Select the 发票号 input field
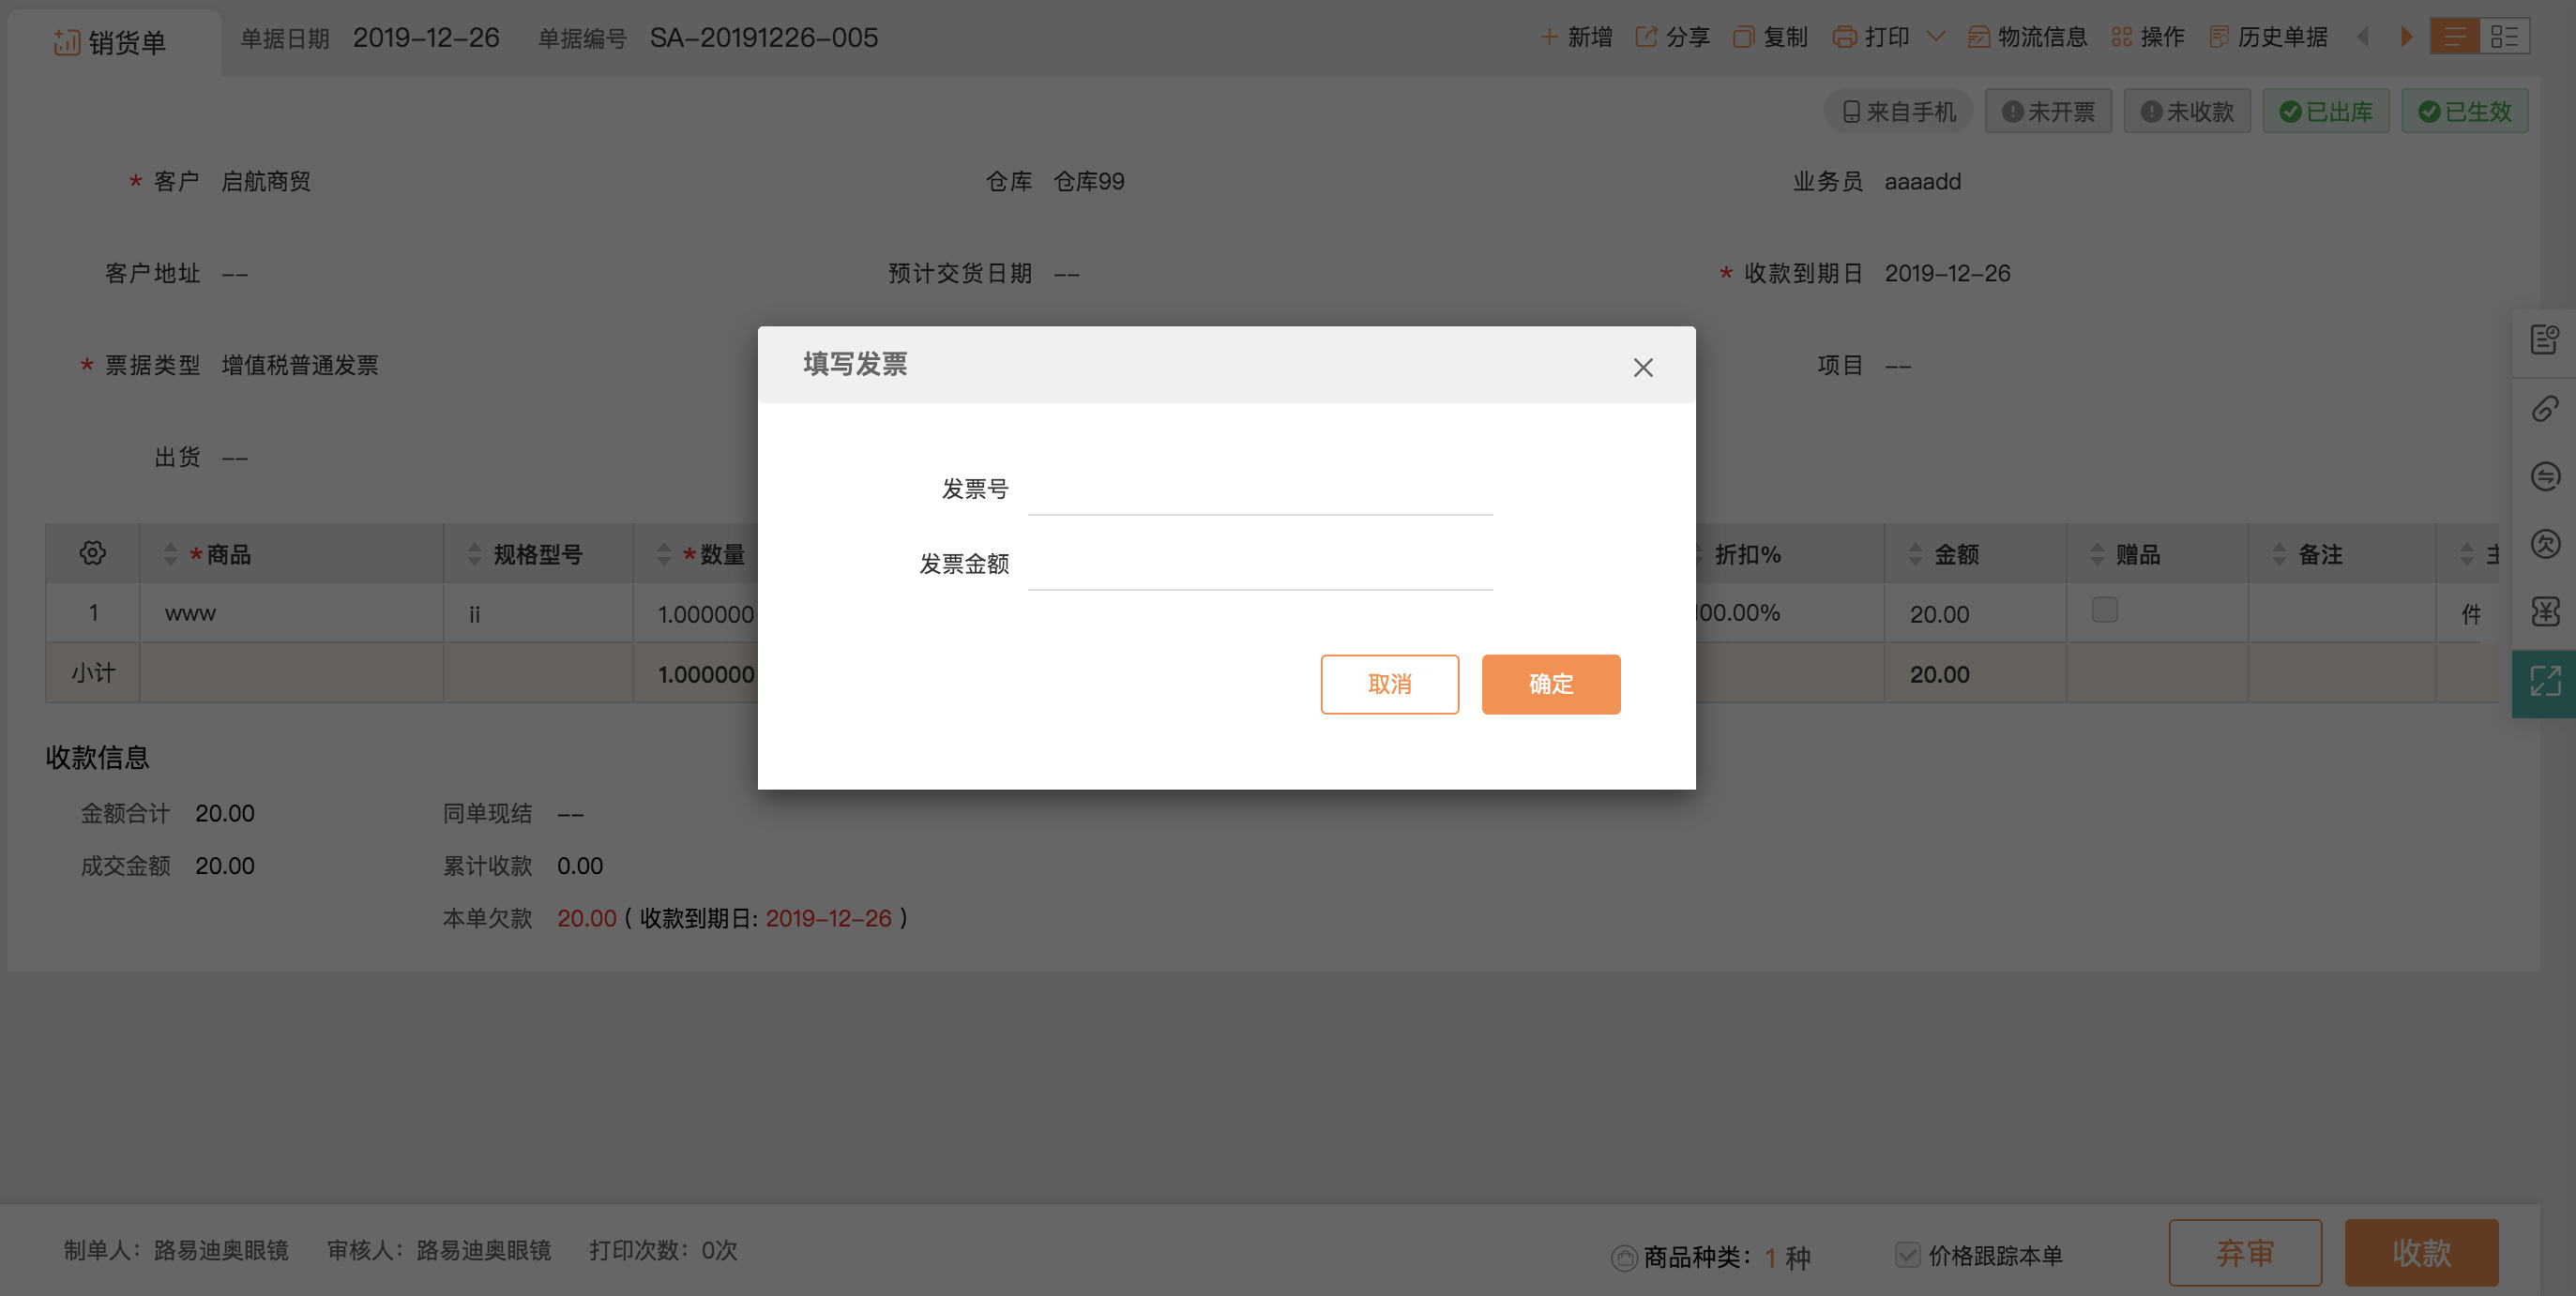The image size is (2576, 1296). pyautogui.click(x=1260, y=490)
